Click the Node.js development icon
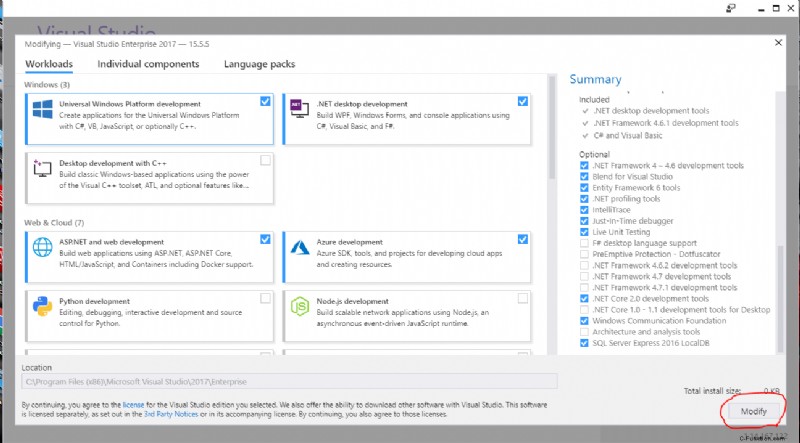Viewport: 800px width, 443px height. tap(299, 306)
